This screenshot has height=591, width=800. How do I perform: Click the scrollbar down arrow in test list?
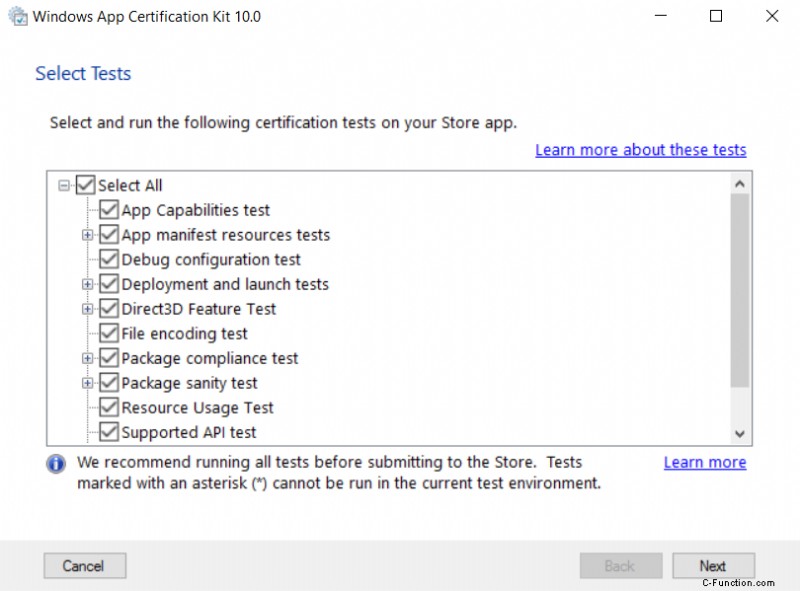[740, 434]
